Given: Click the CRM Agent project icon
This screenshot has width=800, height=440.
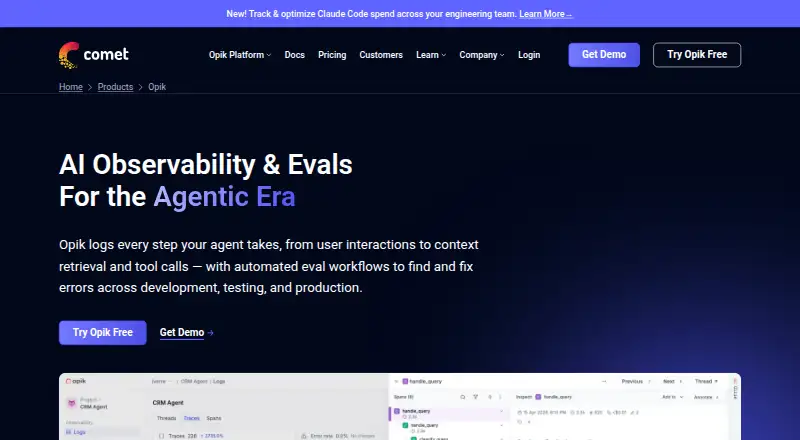Looking at the screenshot, I should (71, 403).
